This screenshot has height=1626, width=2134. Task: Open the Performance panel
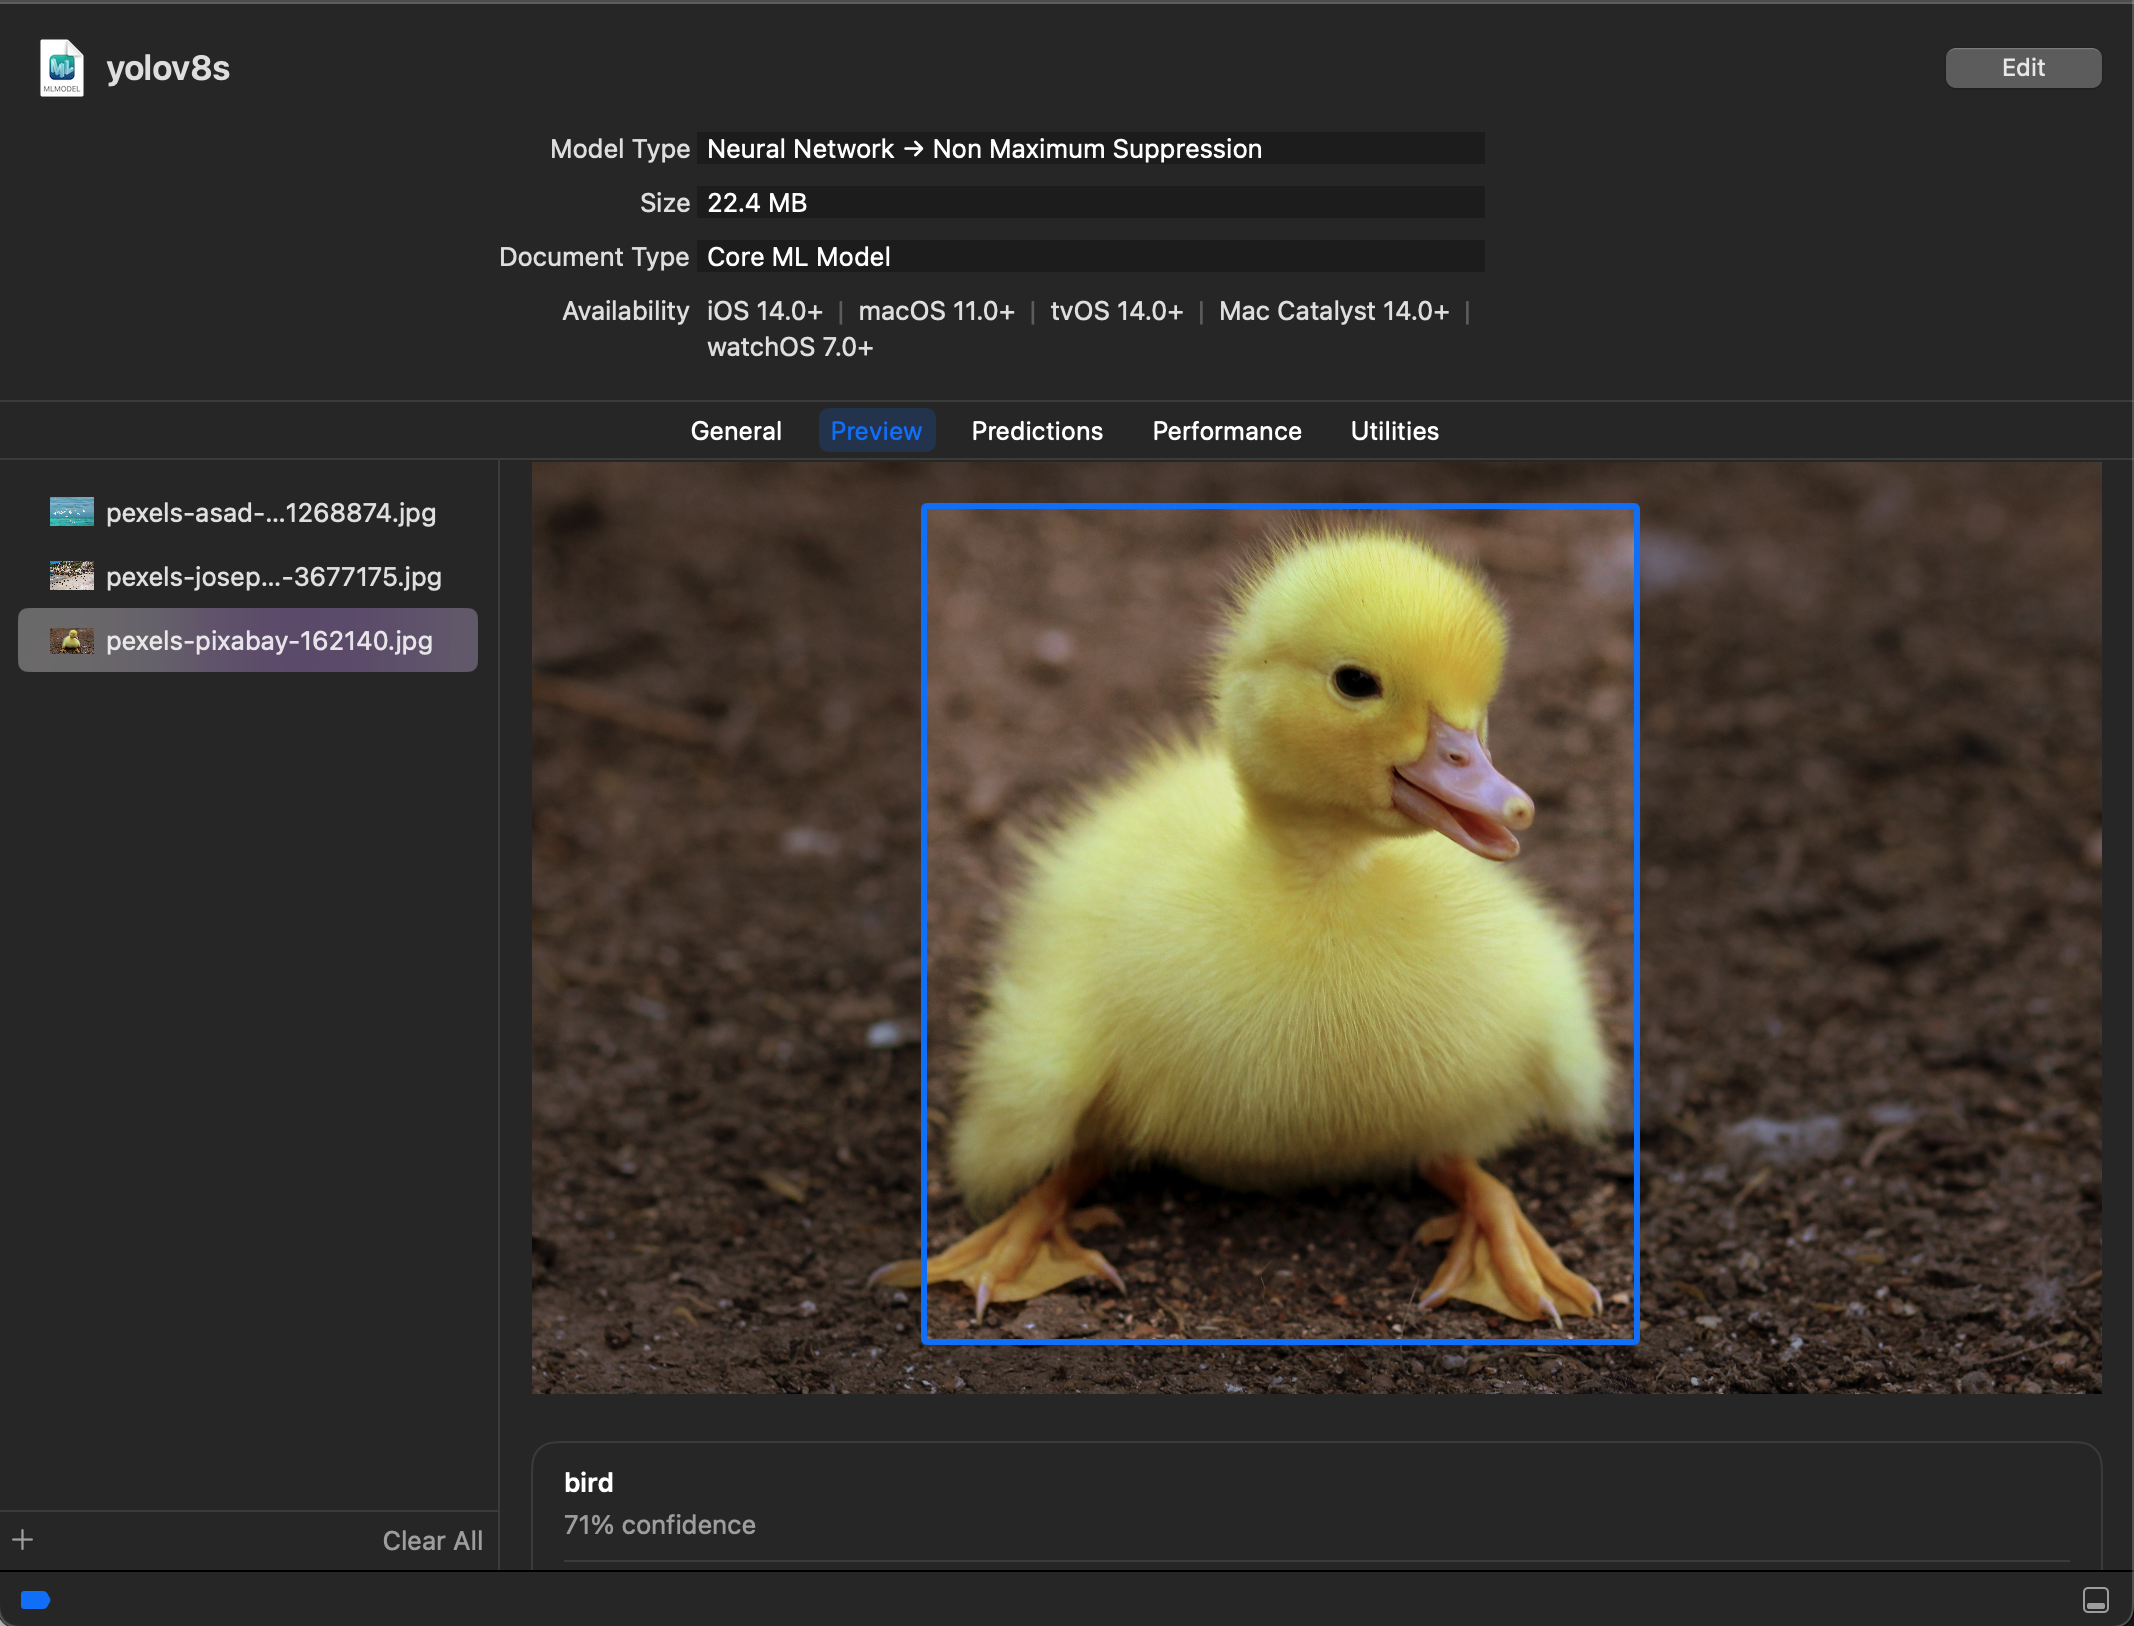pos(1226,430)
